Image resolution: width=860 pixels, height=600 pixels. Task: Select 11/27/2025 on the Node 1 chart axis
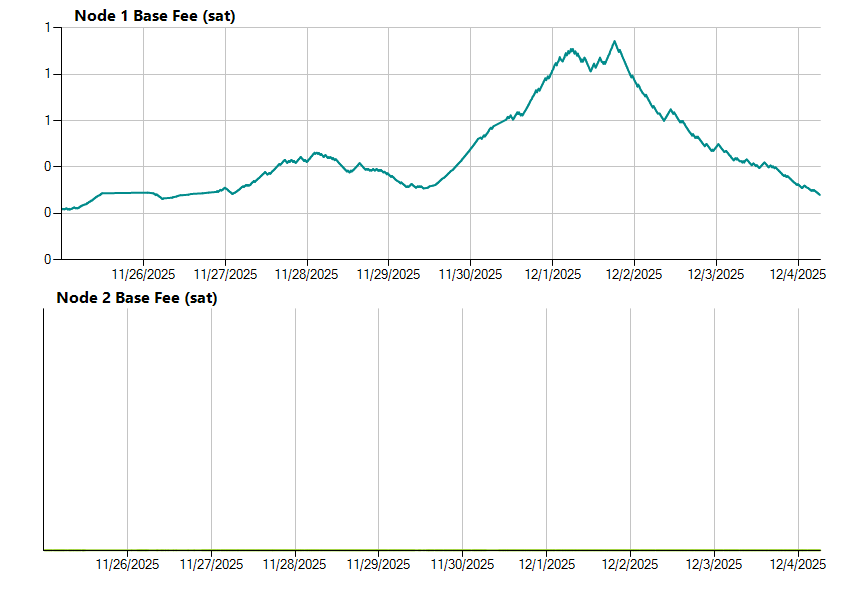coord(225,274)
